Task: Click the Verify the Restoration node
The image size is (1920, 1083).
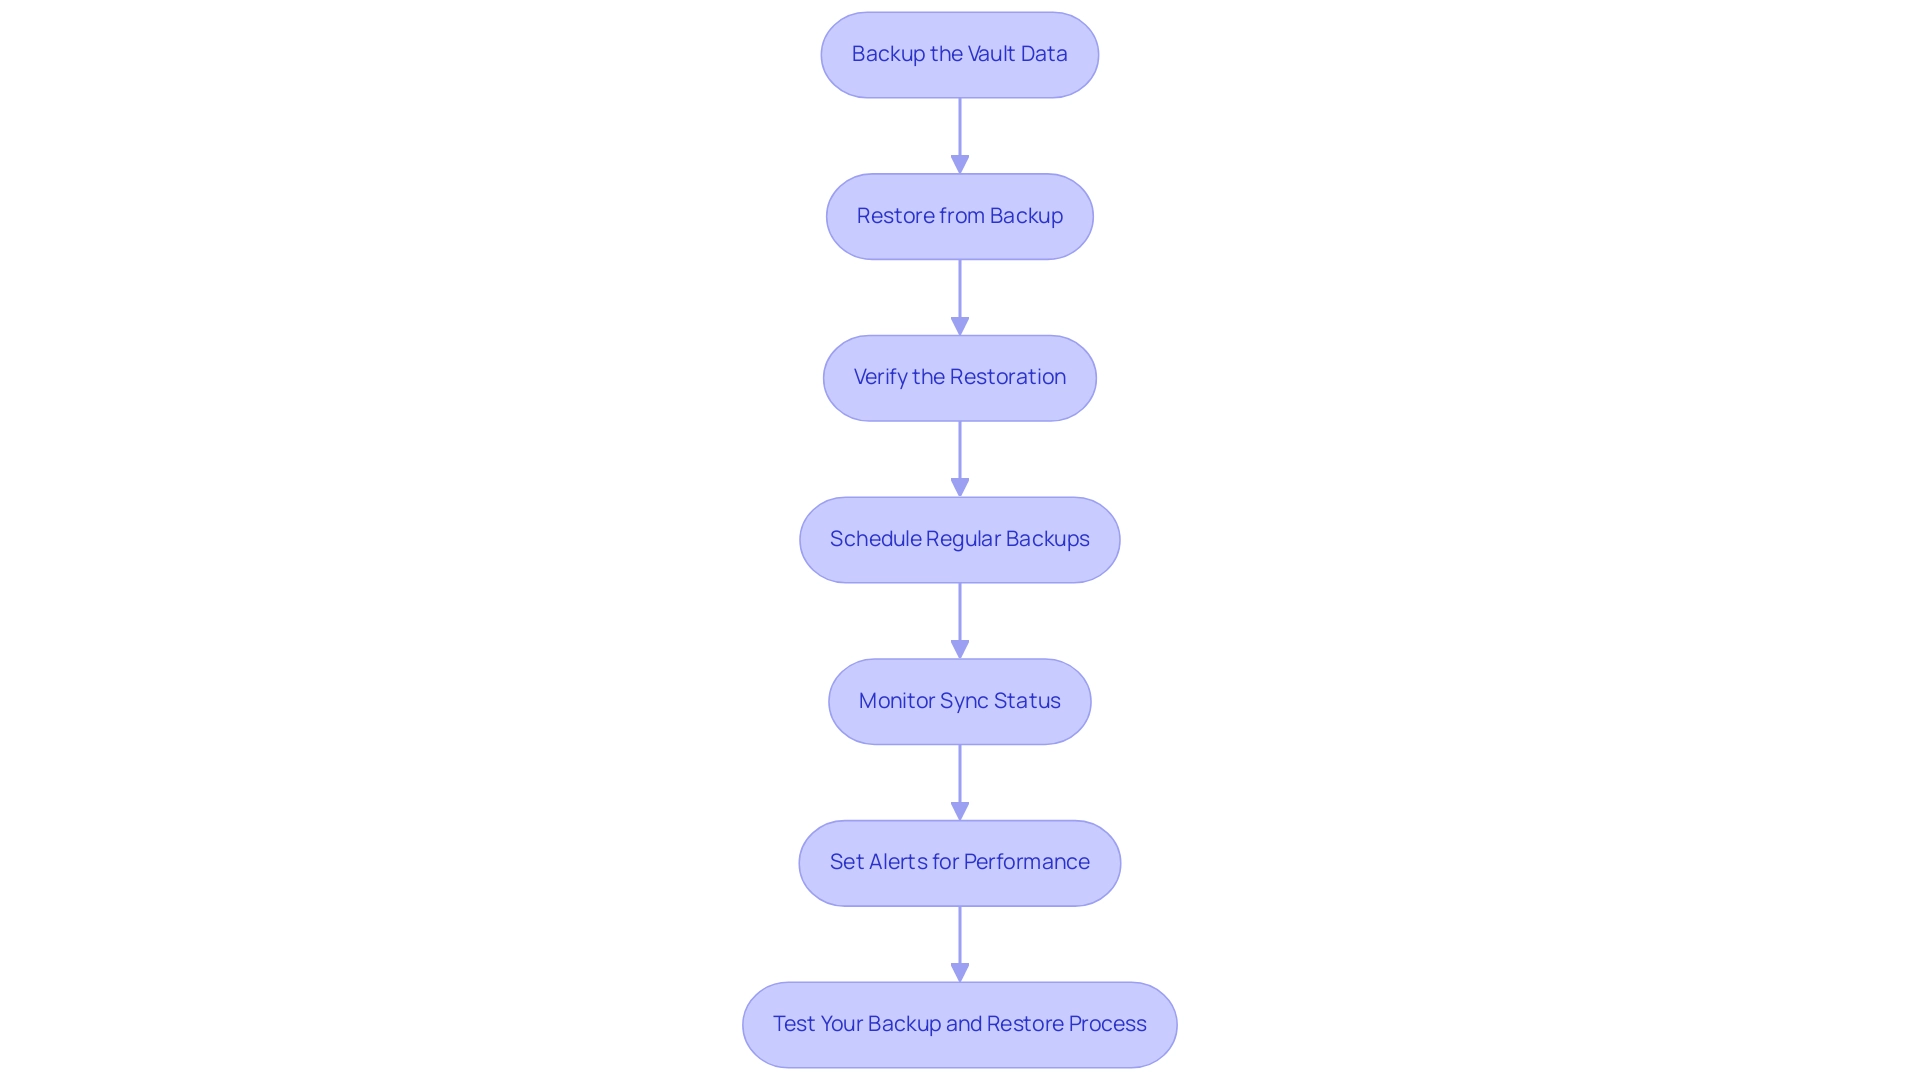Action: [960, 377]
